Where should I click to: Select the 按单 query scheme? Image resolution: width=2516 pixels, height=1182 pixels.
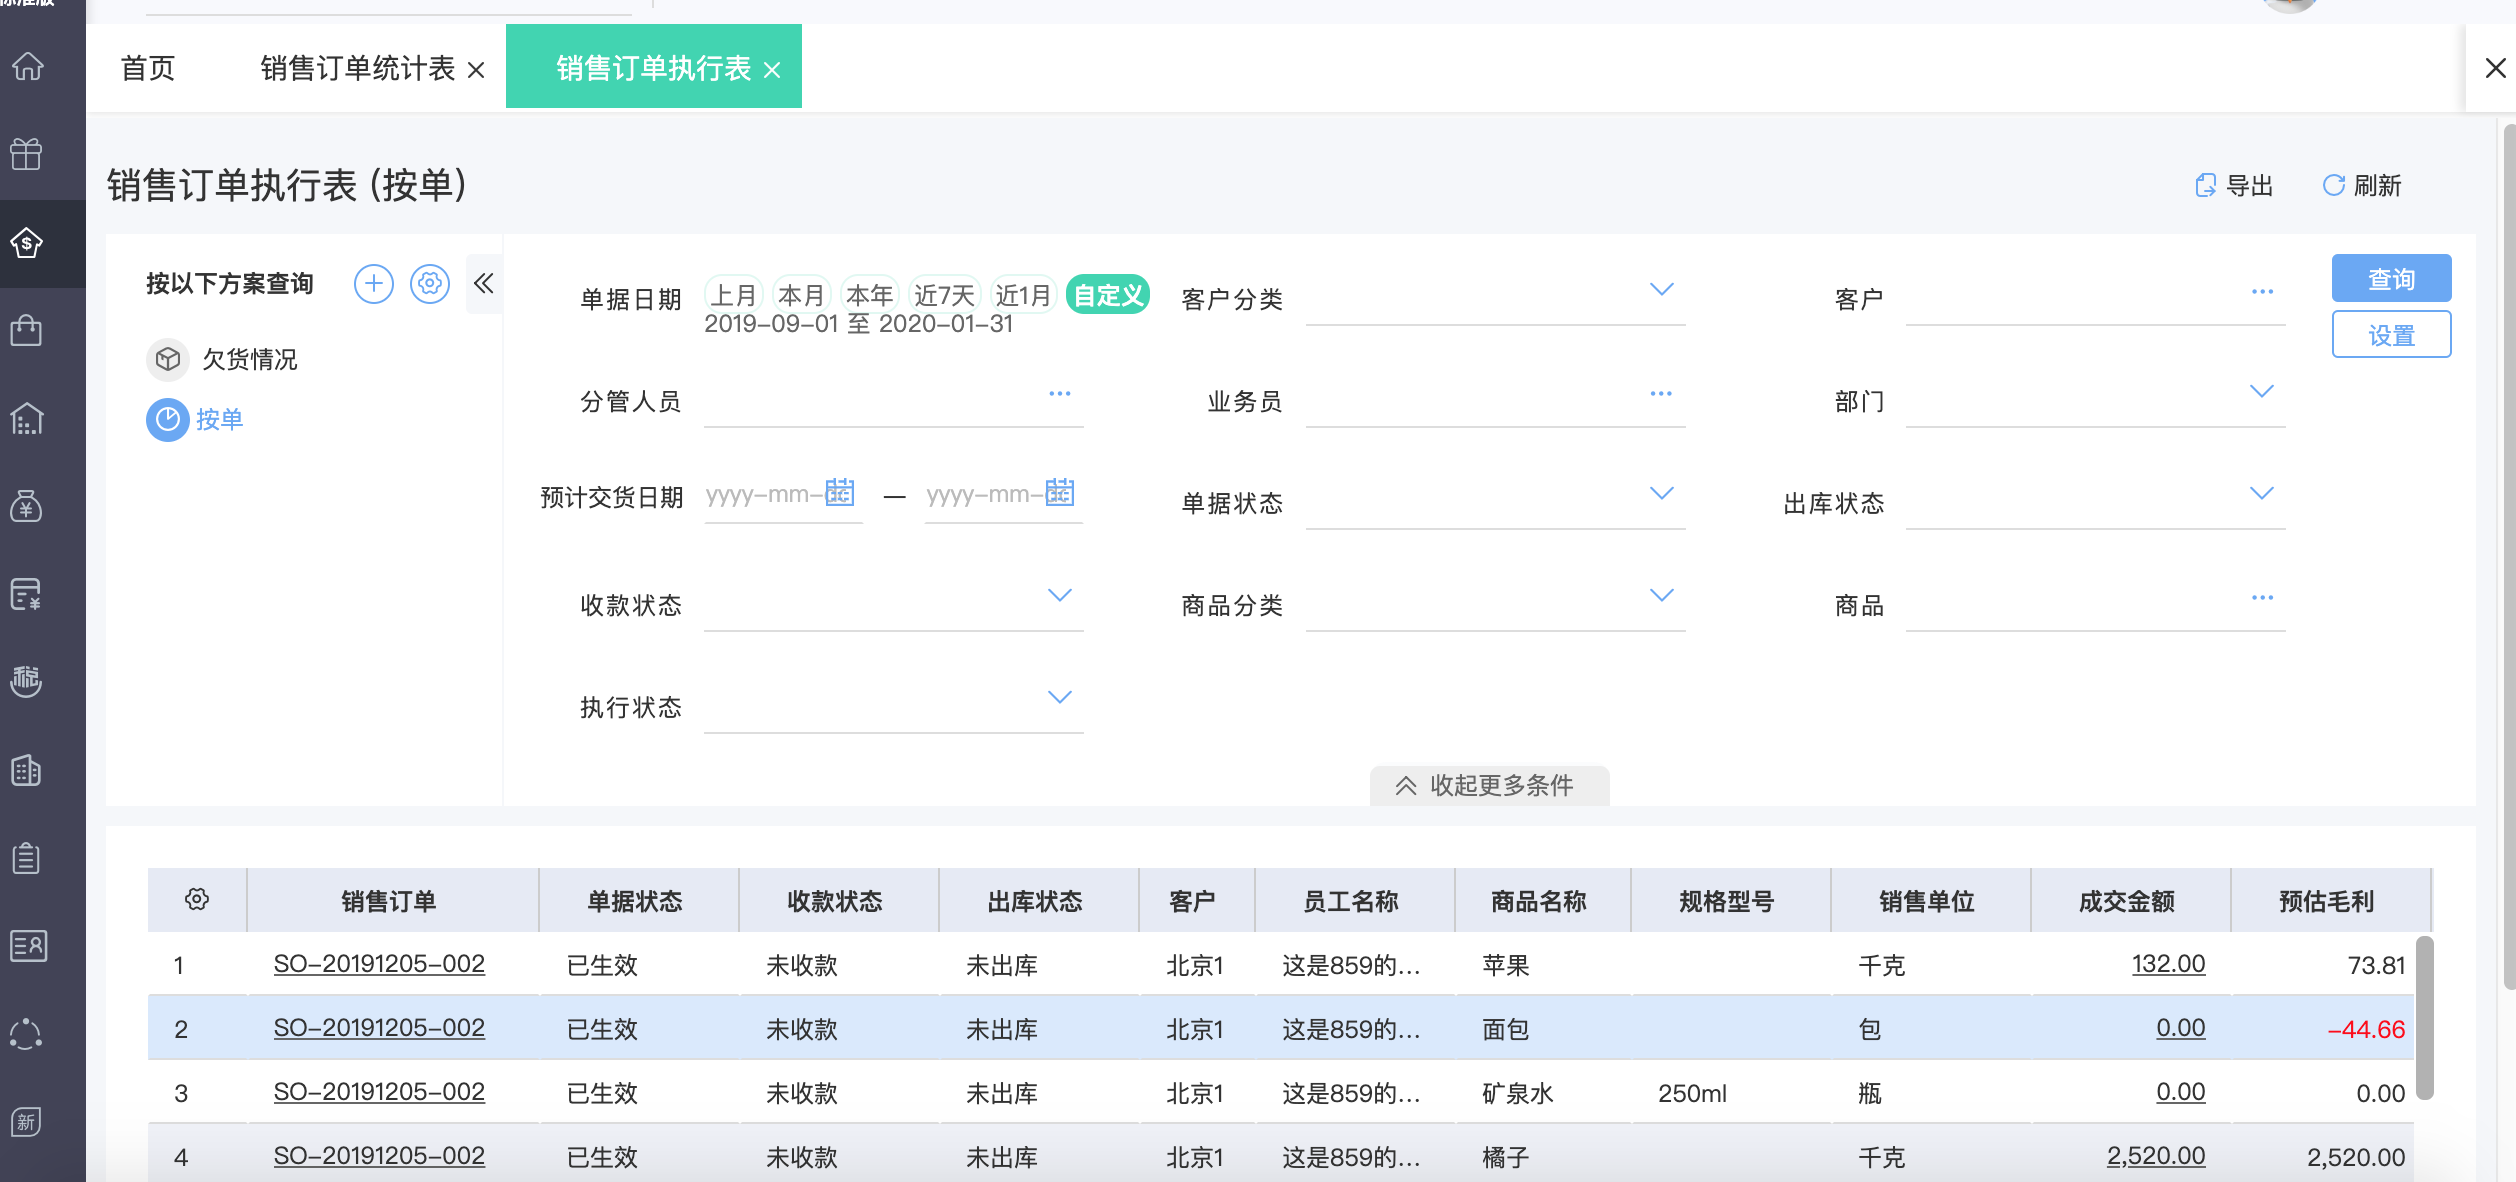(220, 420)
